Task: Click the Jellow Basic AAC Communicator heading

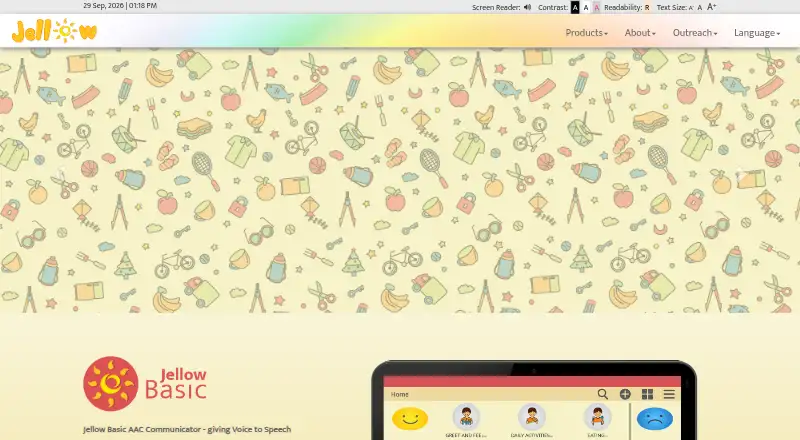Action: click(x=187, y=429)
